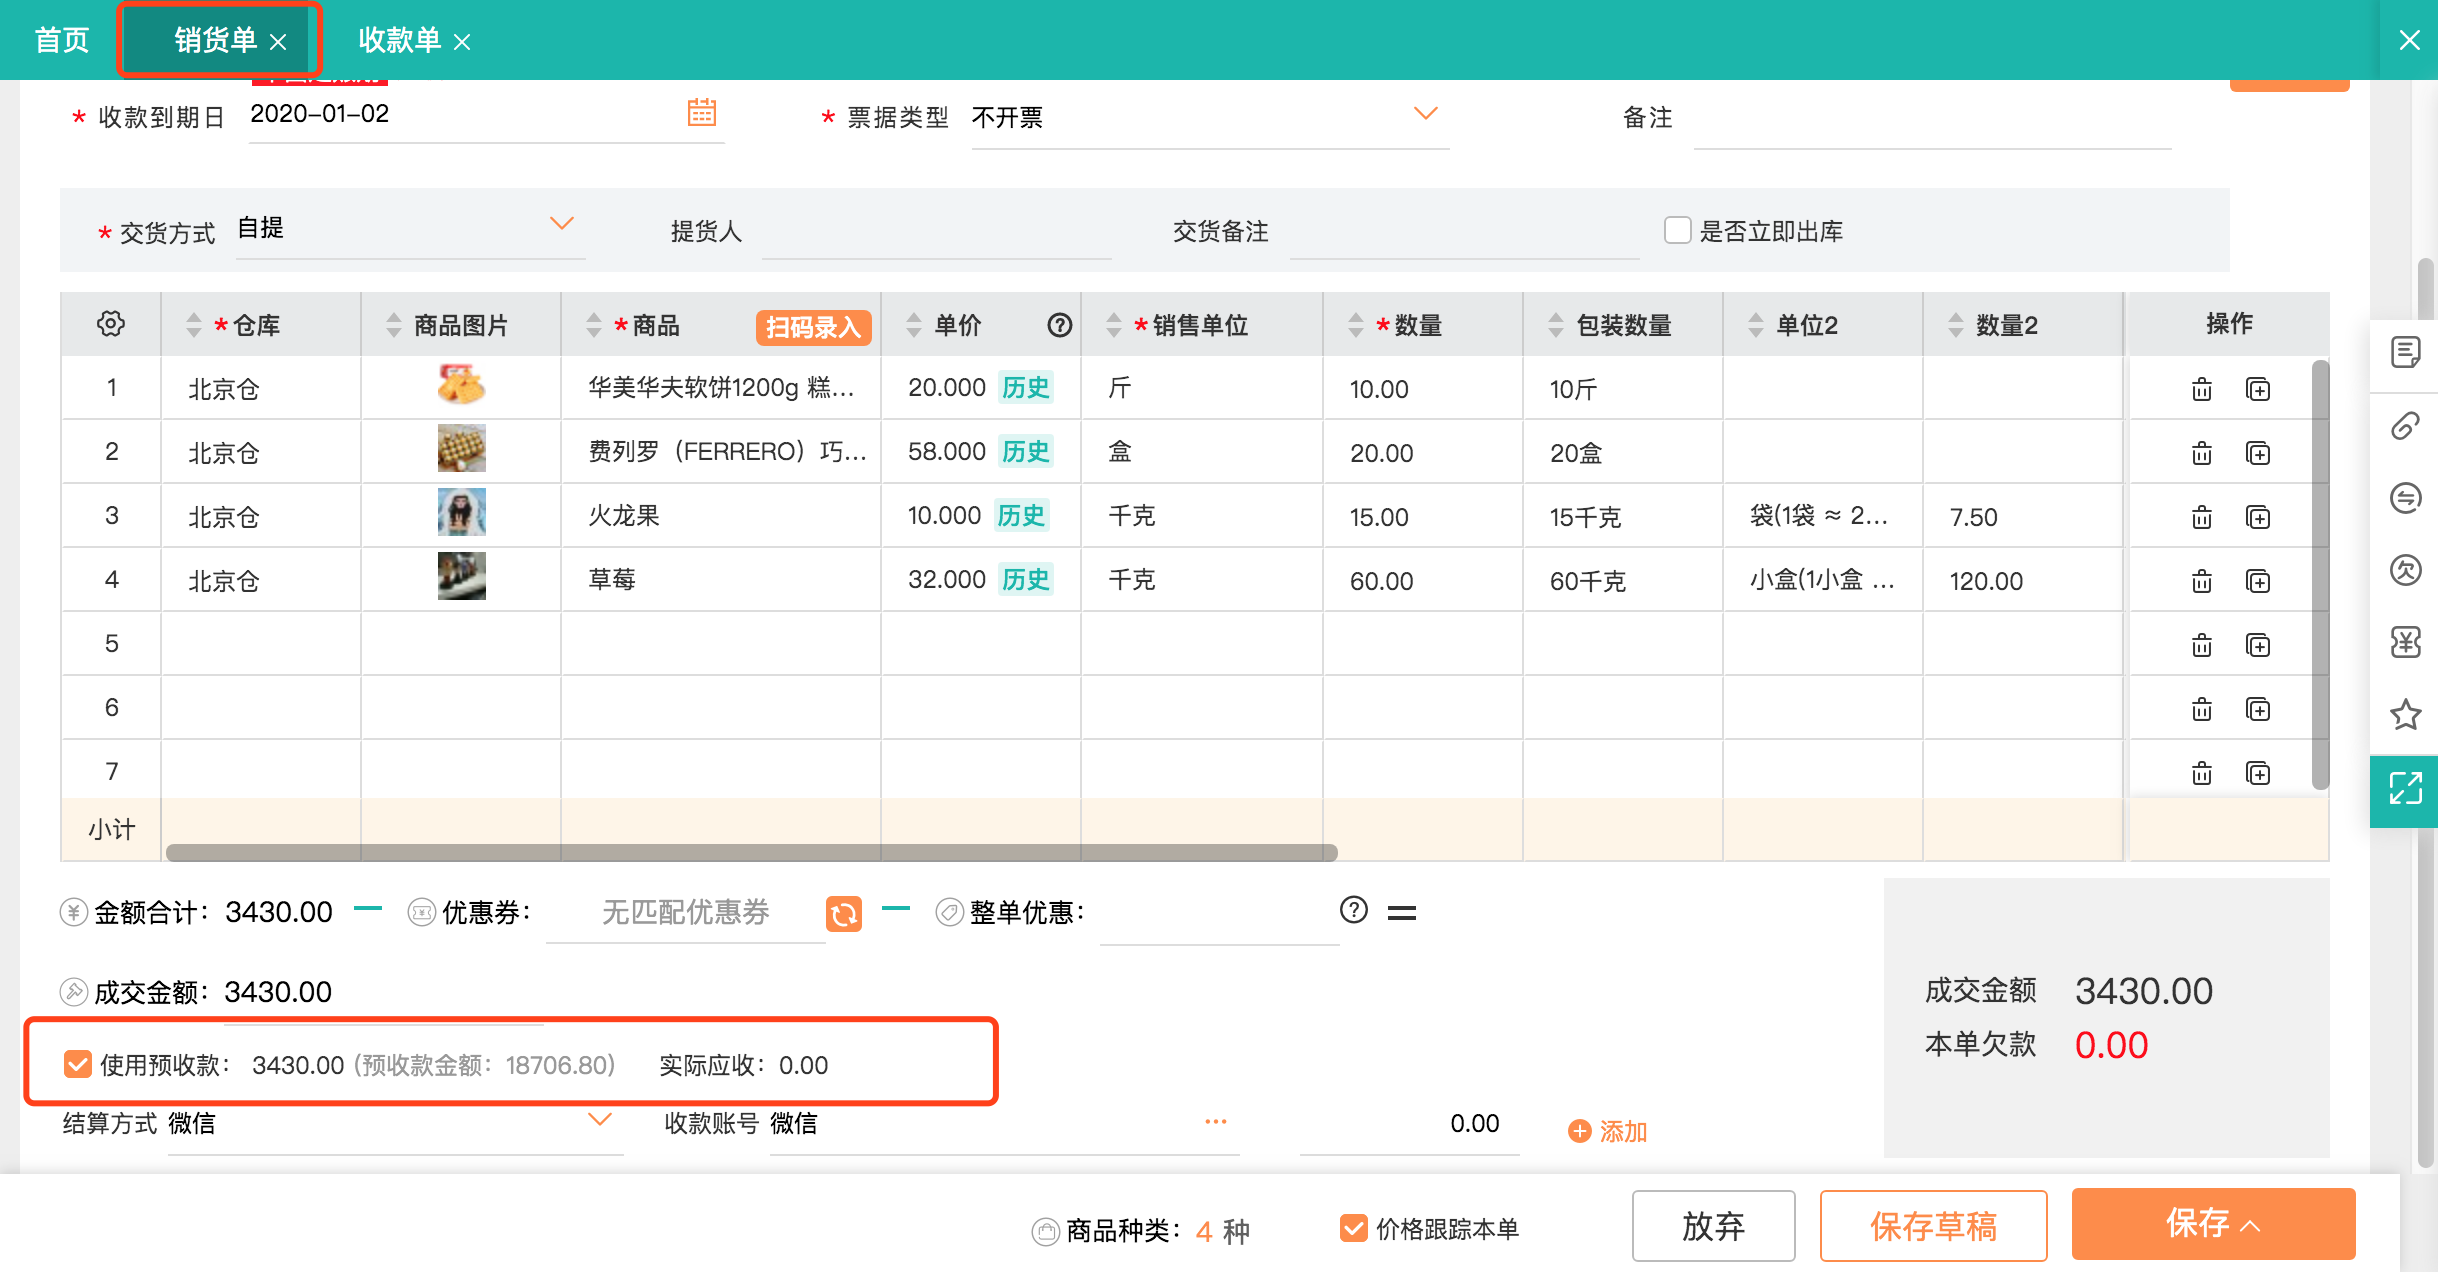Click the copy/duplicate icon for row 4

click(x=2257, y=580)
